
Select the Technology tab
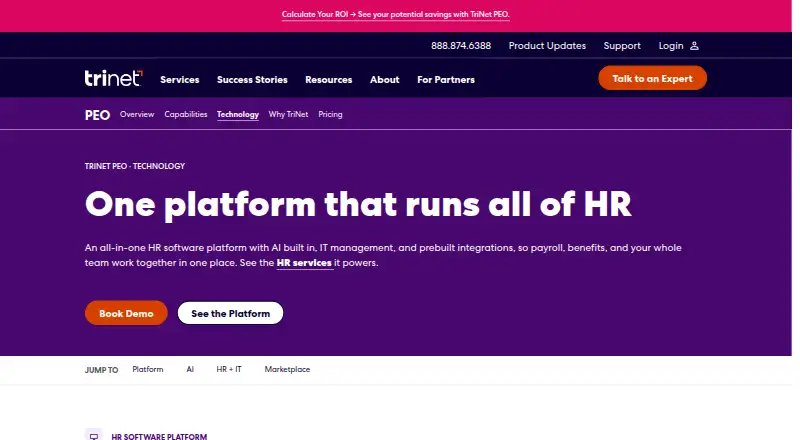pos(238,114)
